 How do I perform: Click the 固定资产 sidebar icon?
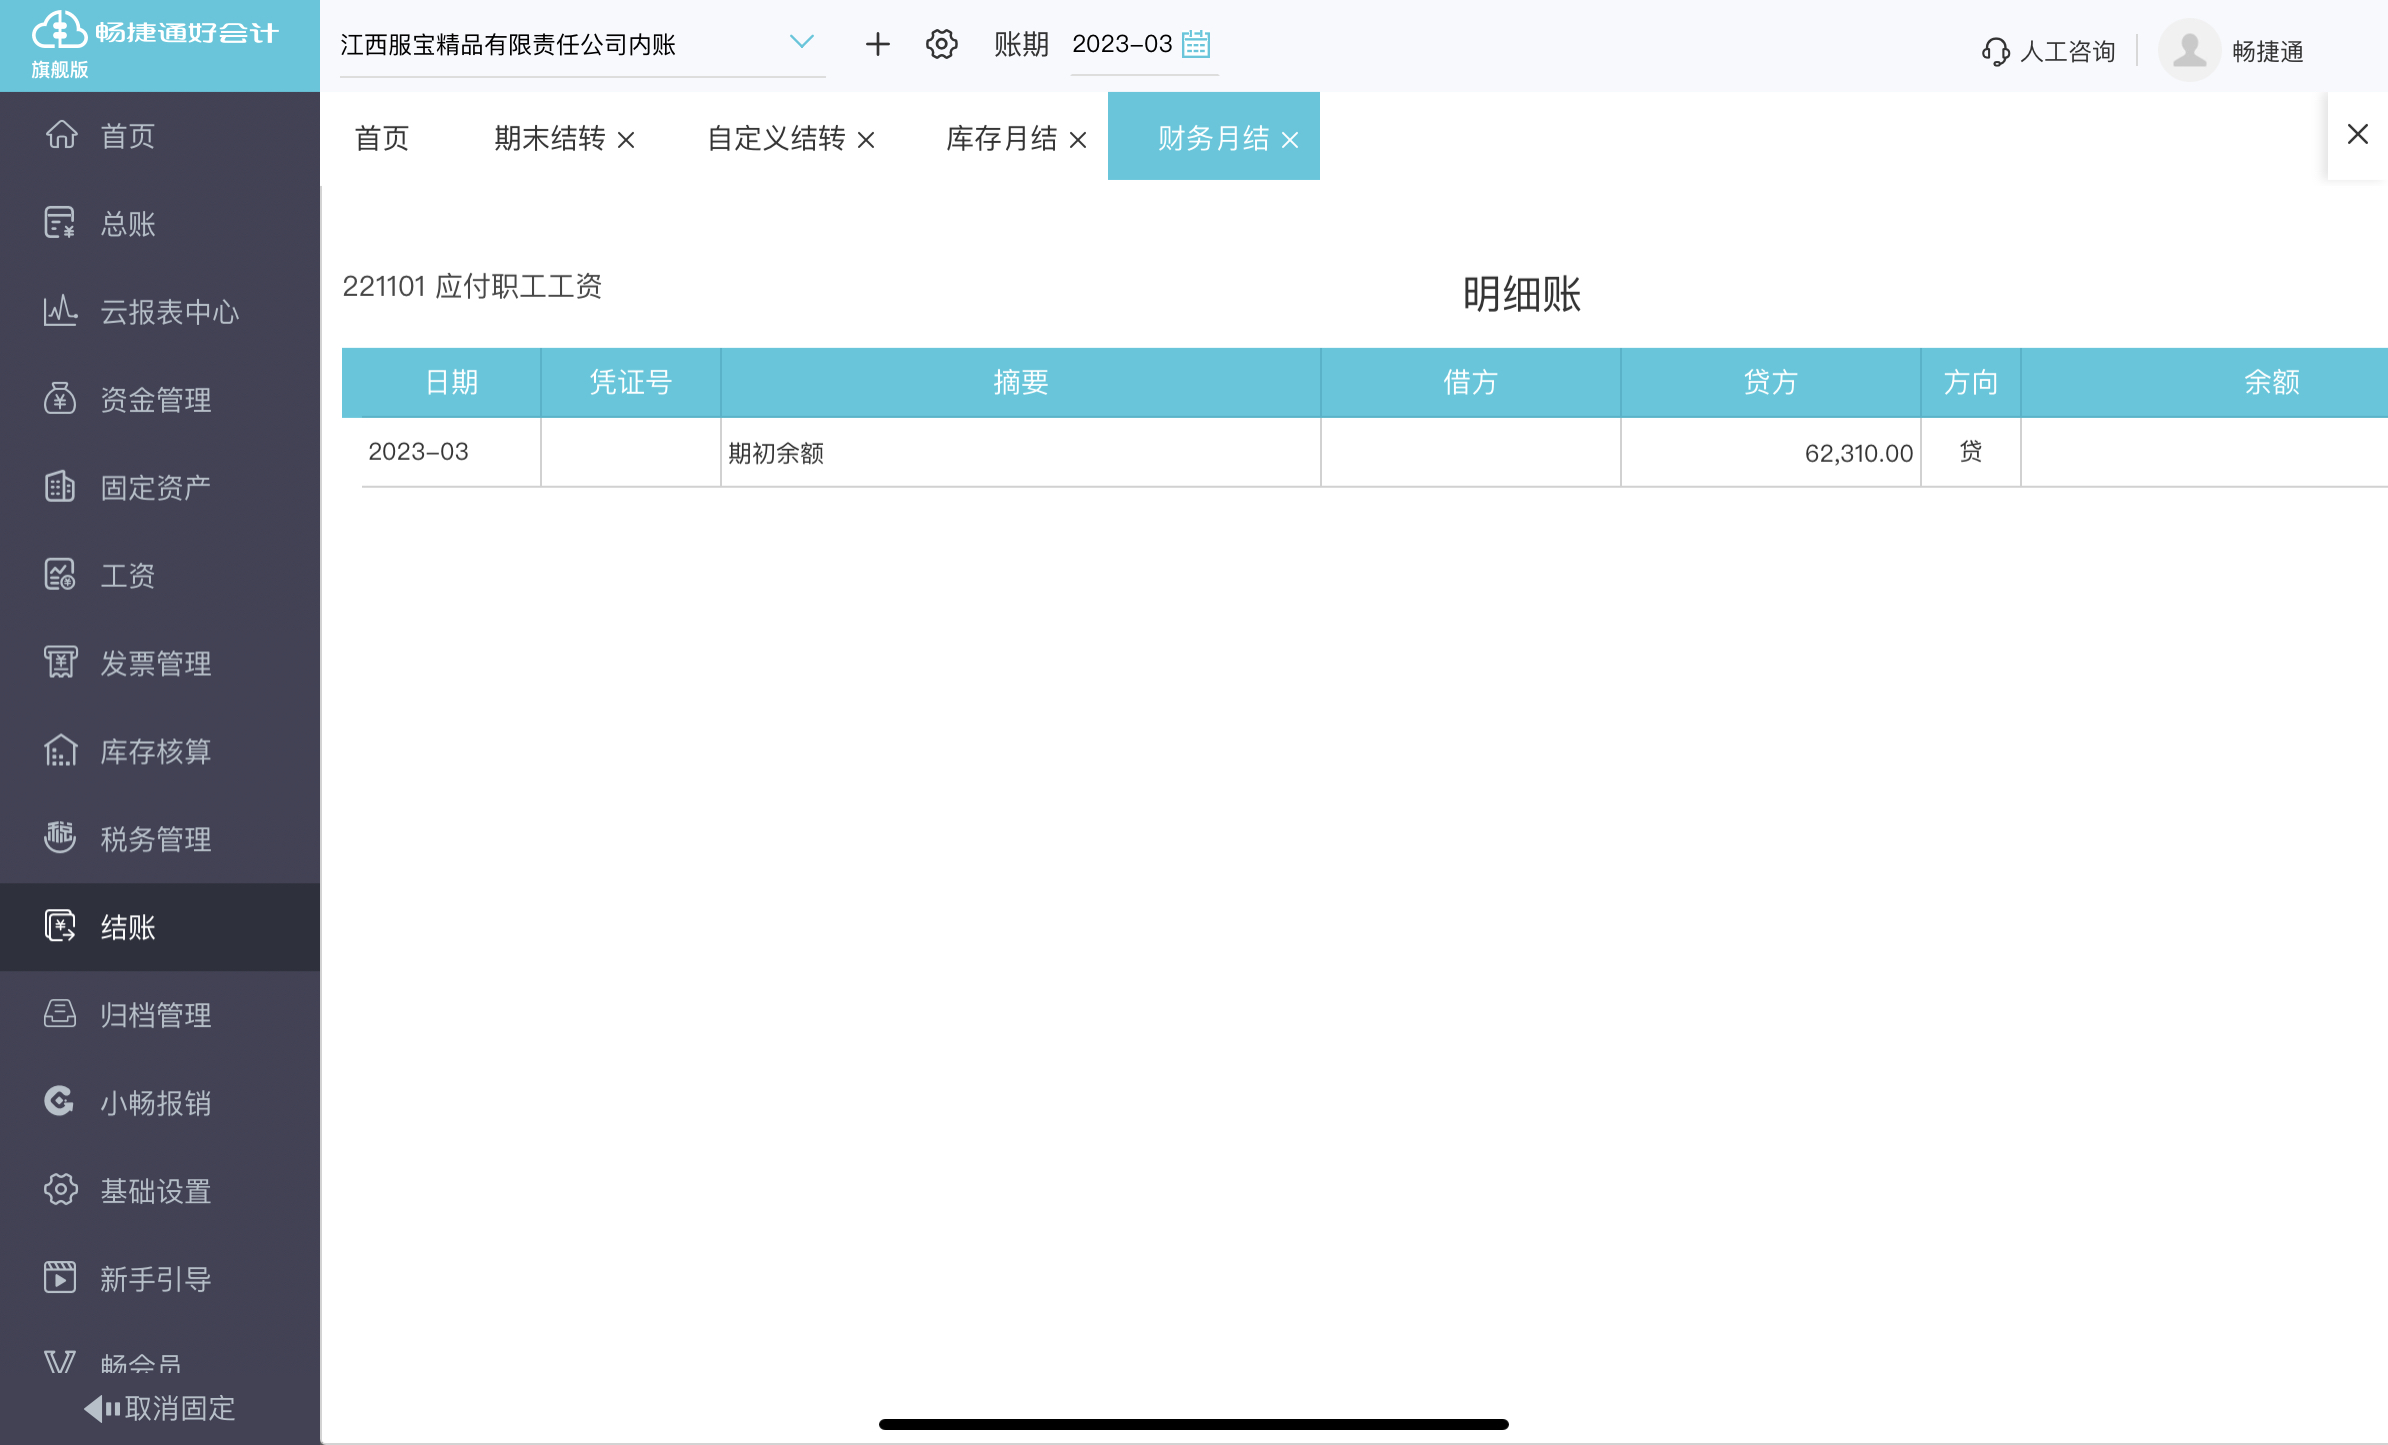[60, 486]
